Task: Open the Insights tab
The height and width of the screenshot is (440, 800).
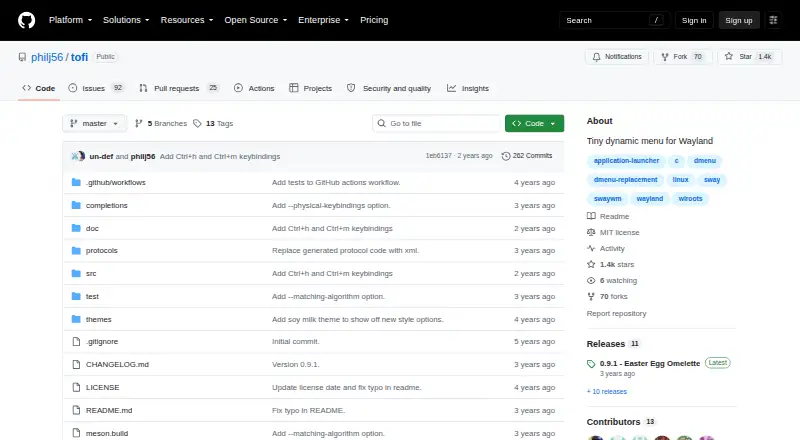Action: click(x=468, y=88)
